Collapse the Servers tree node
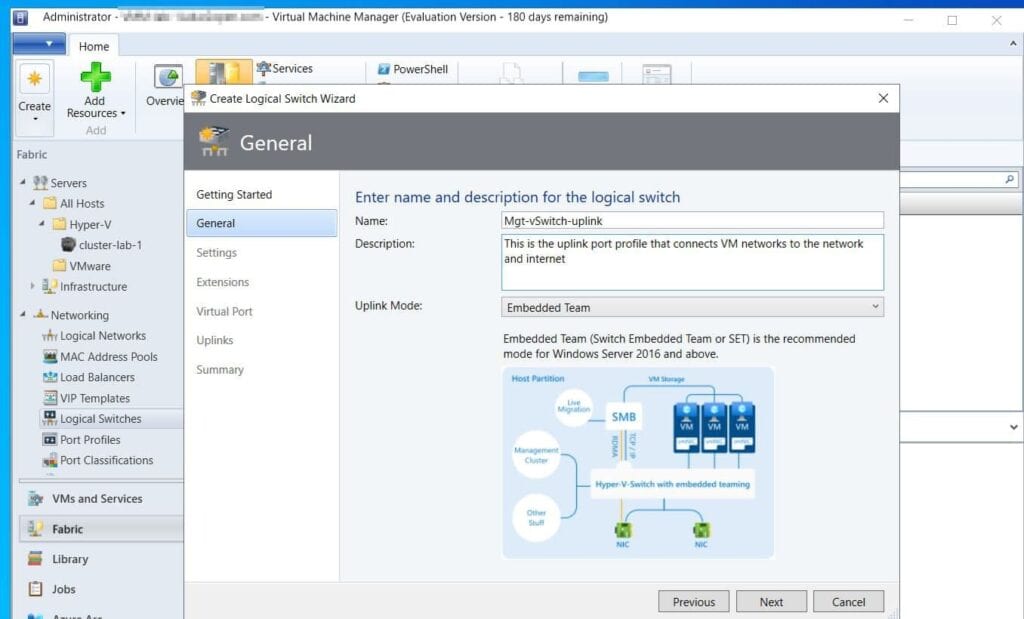This screenshot has height=619, width=1024. coord(24,182)
